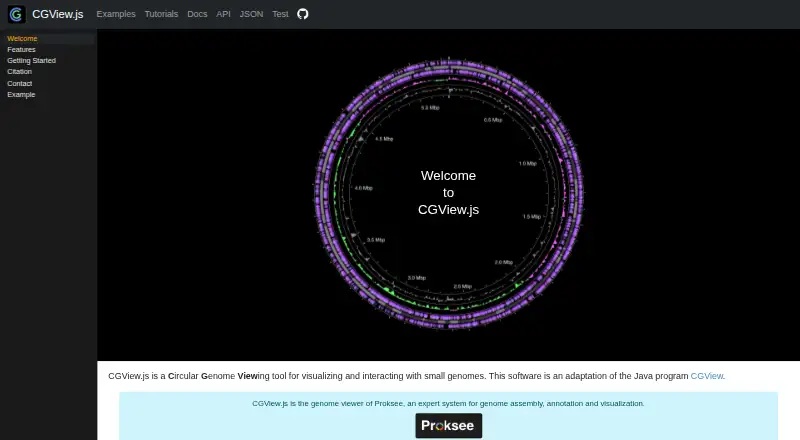Click the 1.5 Mbp ruler label
800x440 pixels.
532,217
